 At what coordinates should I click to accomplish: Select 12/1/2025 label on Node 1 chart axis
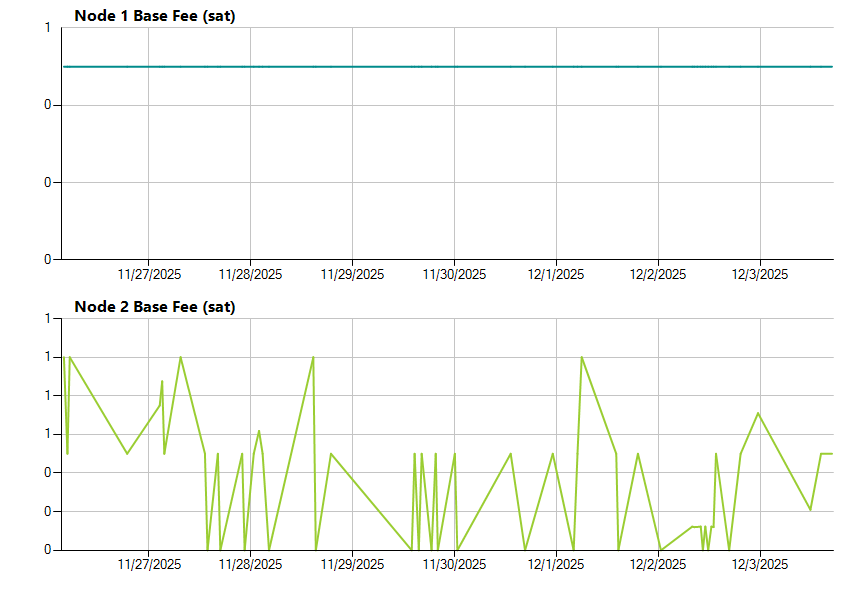tap(556, 274)
